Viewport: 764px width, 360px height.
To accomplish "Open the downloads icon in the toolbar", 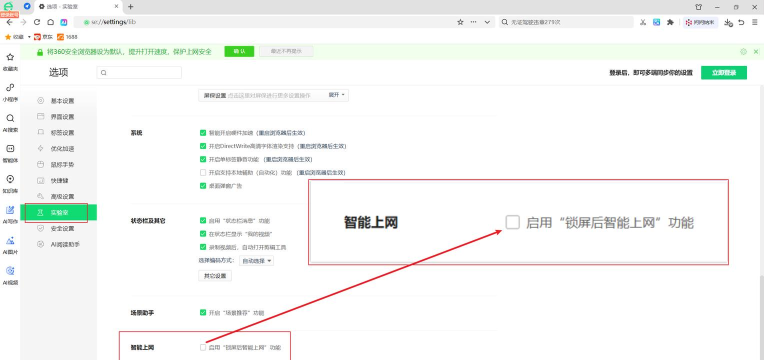I will pyautogui.click(x=728, y=22).
